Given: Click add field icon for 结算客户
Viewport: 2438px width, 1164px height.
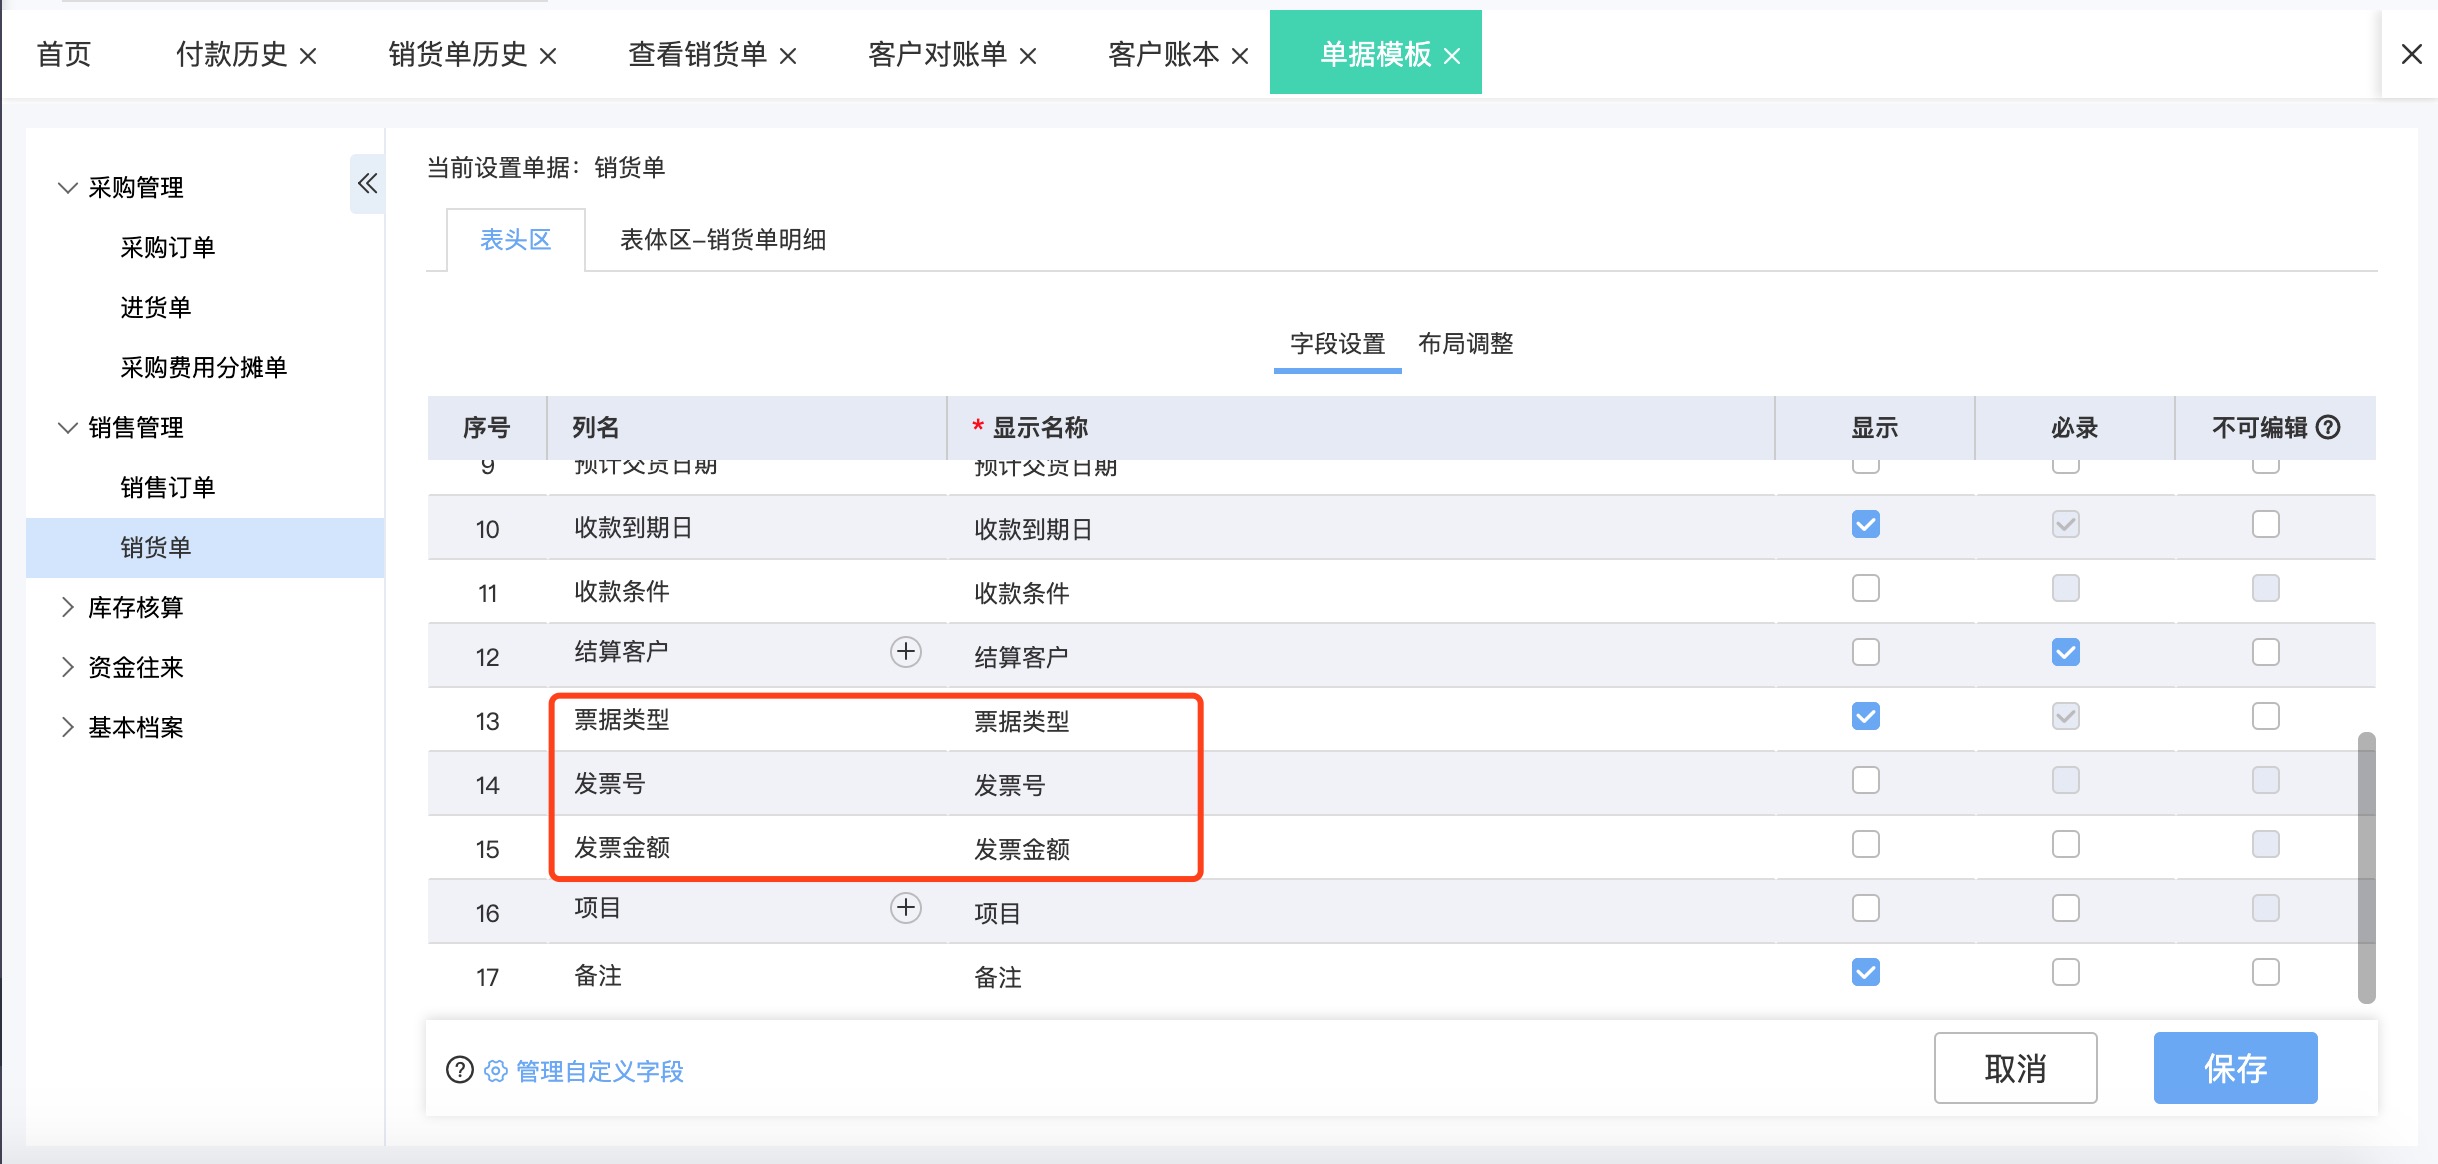Looking at the screenshot, I should pos(905,651).
